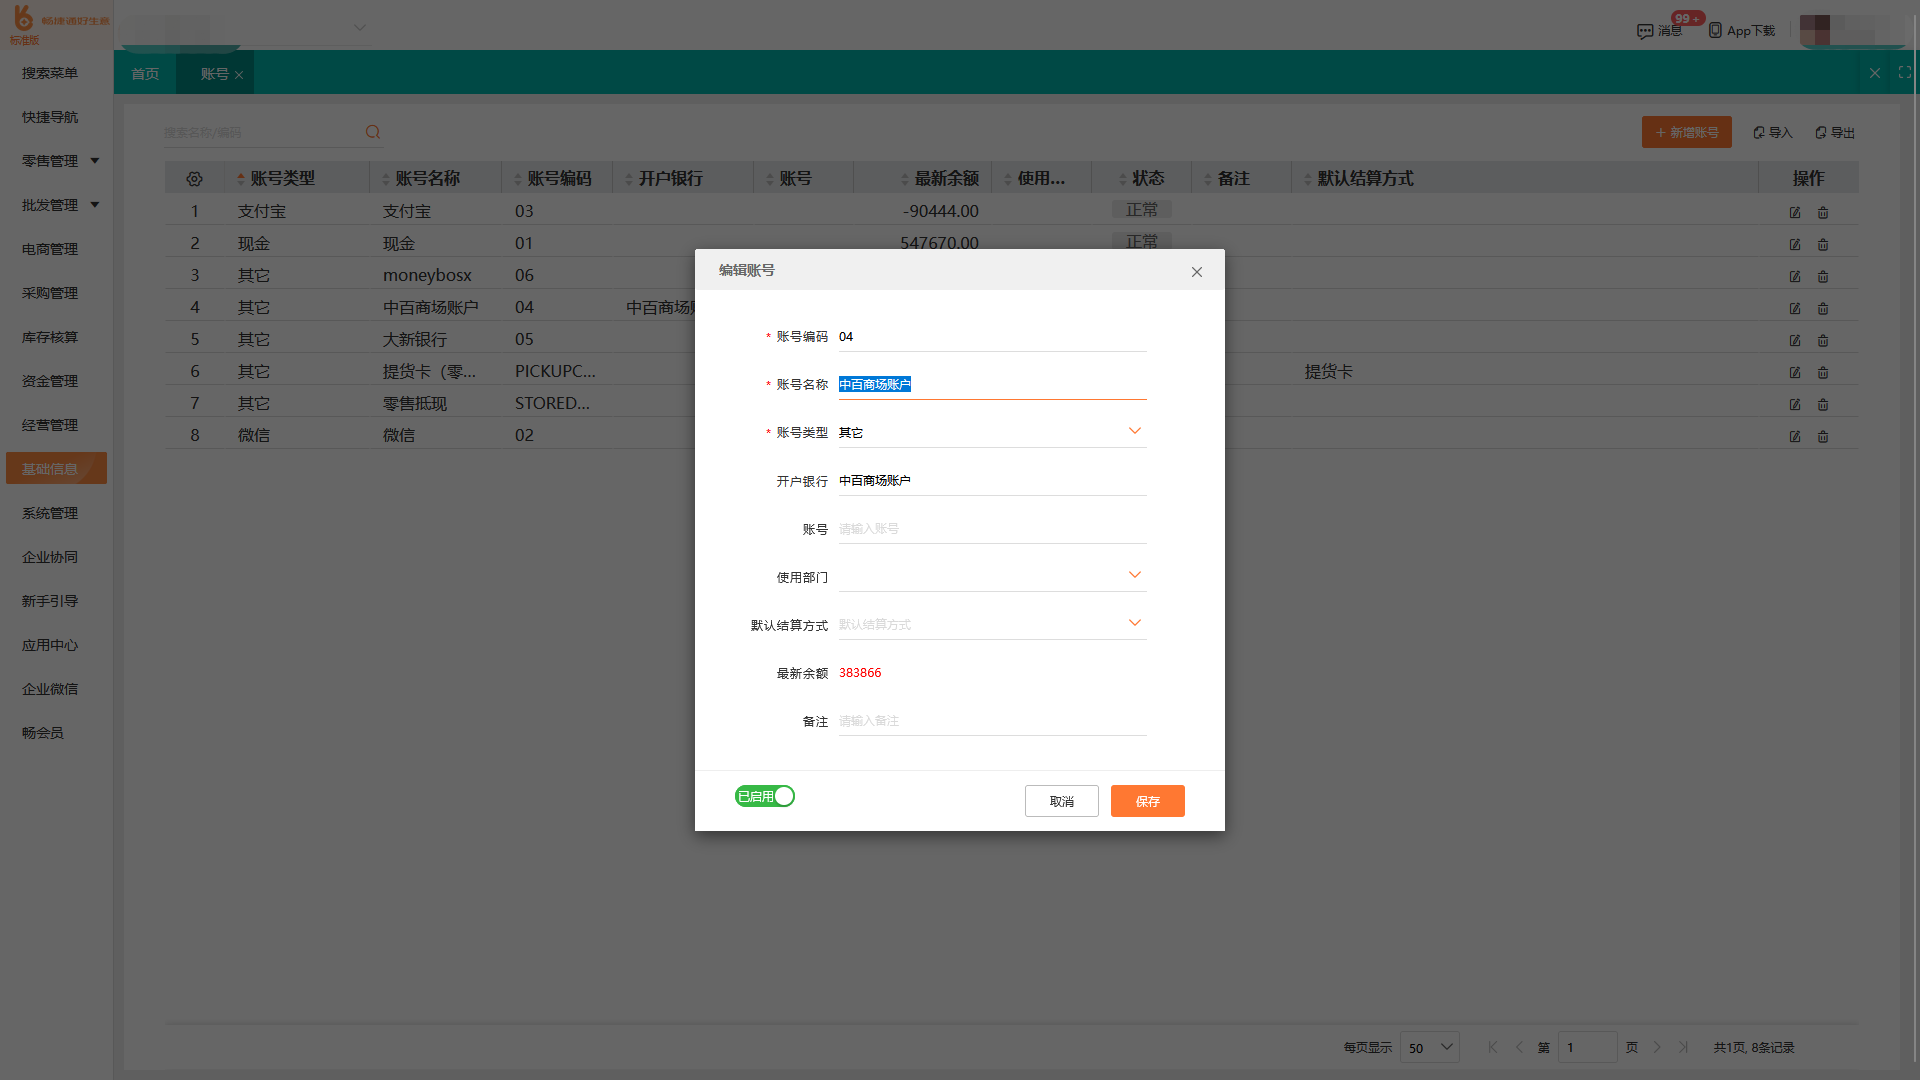Screen dimensions: 1920x1080
Task: Click the settings gear icon in table header
Action: (195, 178)
